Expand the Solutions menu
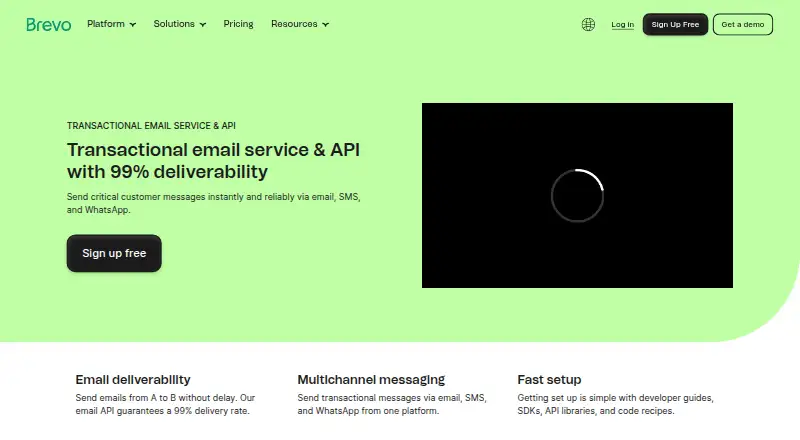This screenshot has height=440, width=800. point(180,24)
